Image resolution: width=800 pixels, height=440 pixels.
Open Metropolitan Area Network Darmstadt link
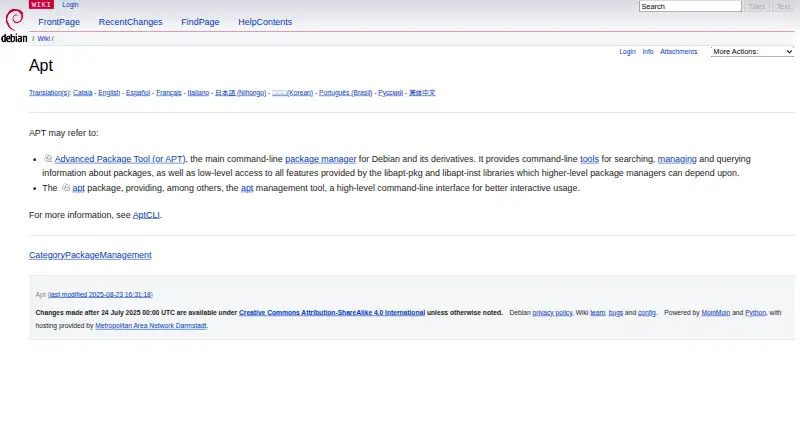151,326
